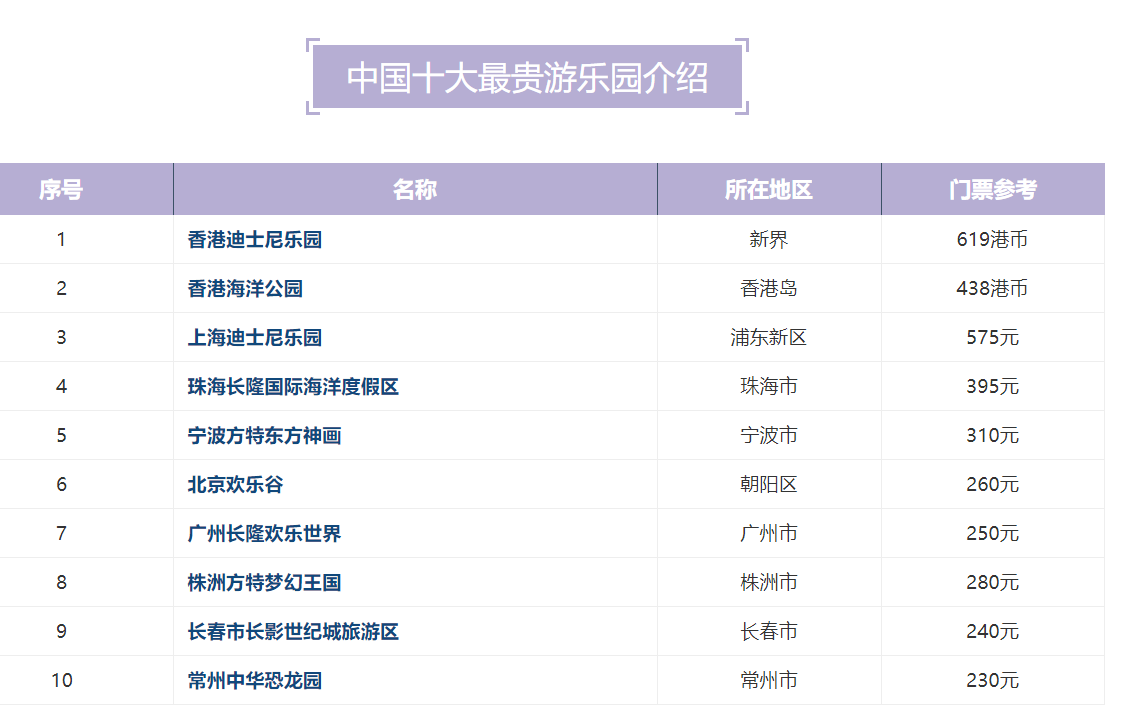Select the 门票参考 column header

tap(991, 189)
